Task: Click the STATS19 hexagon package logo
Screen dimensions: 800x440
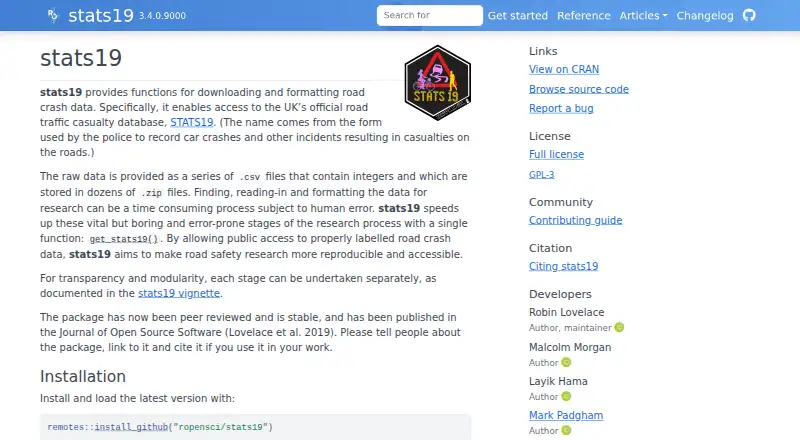Action: click(x=437, y=83)
